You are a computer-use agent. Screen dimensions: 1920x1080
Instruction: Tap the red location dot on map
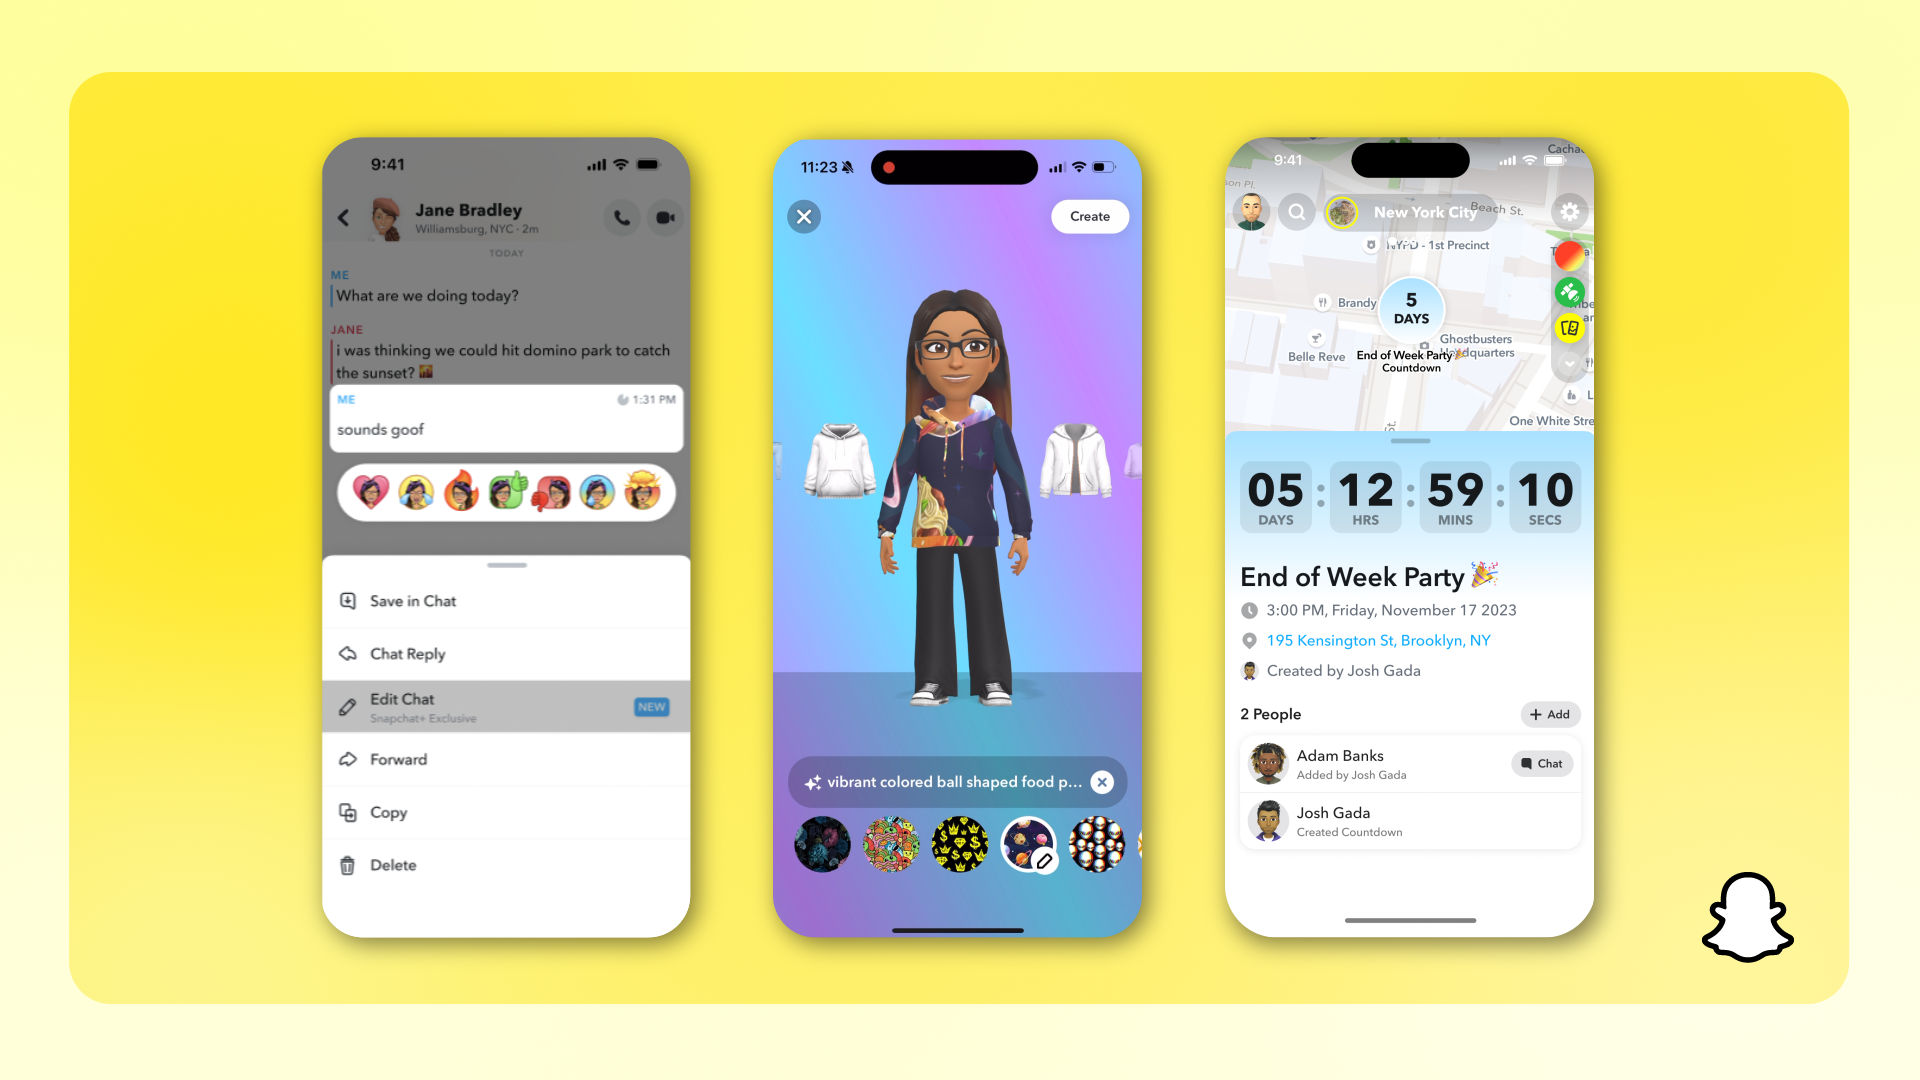(x=1568, y=253)
